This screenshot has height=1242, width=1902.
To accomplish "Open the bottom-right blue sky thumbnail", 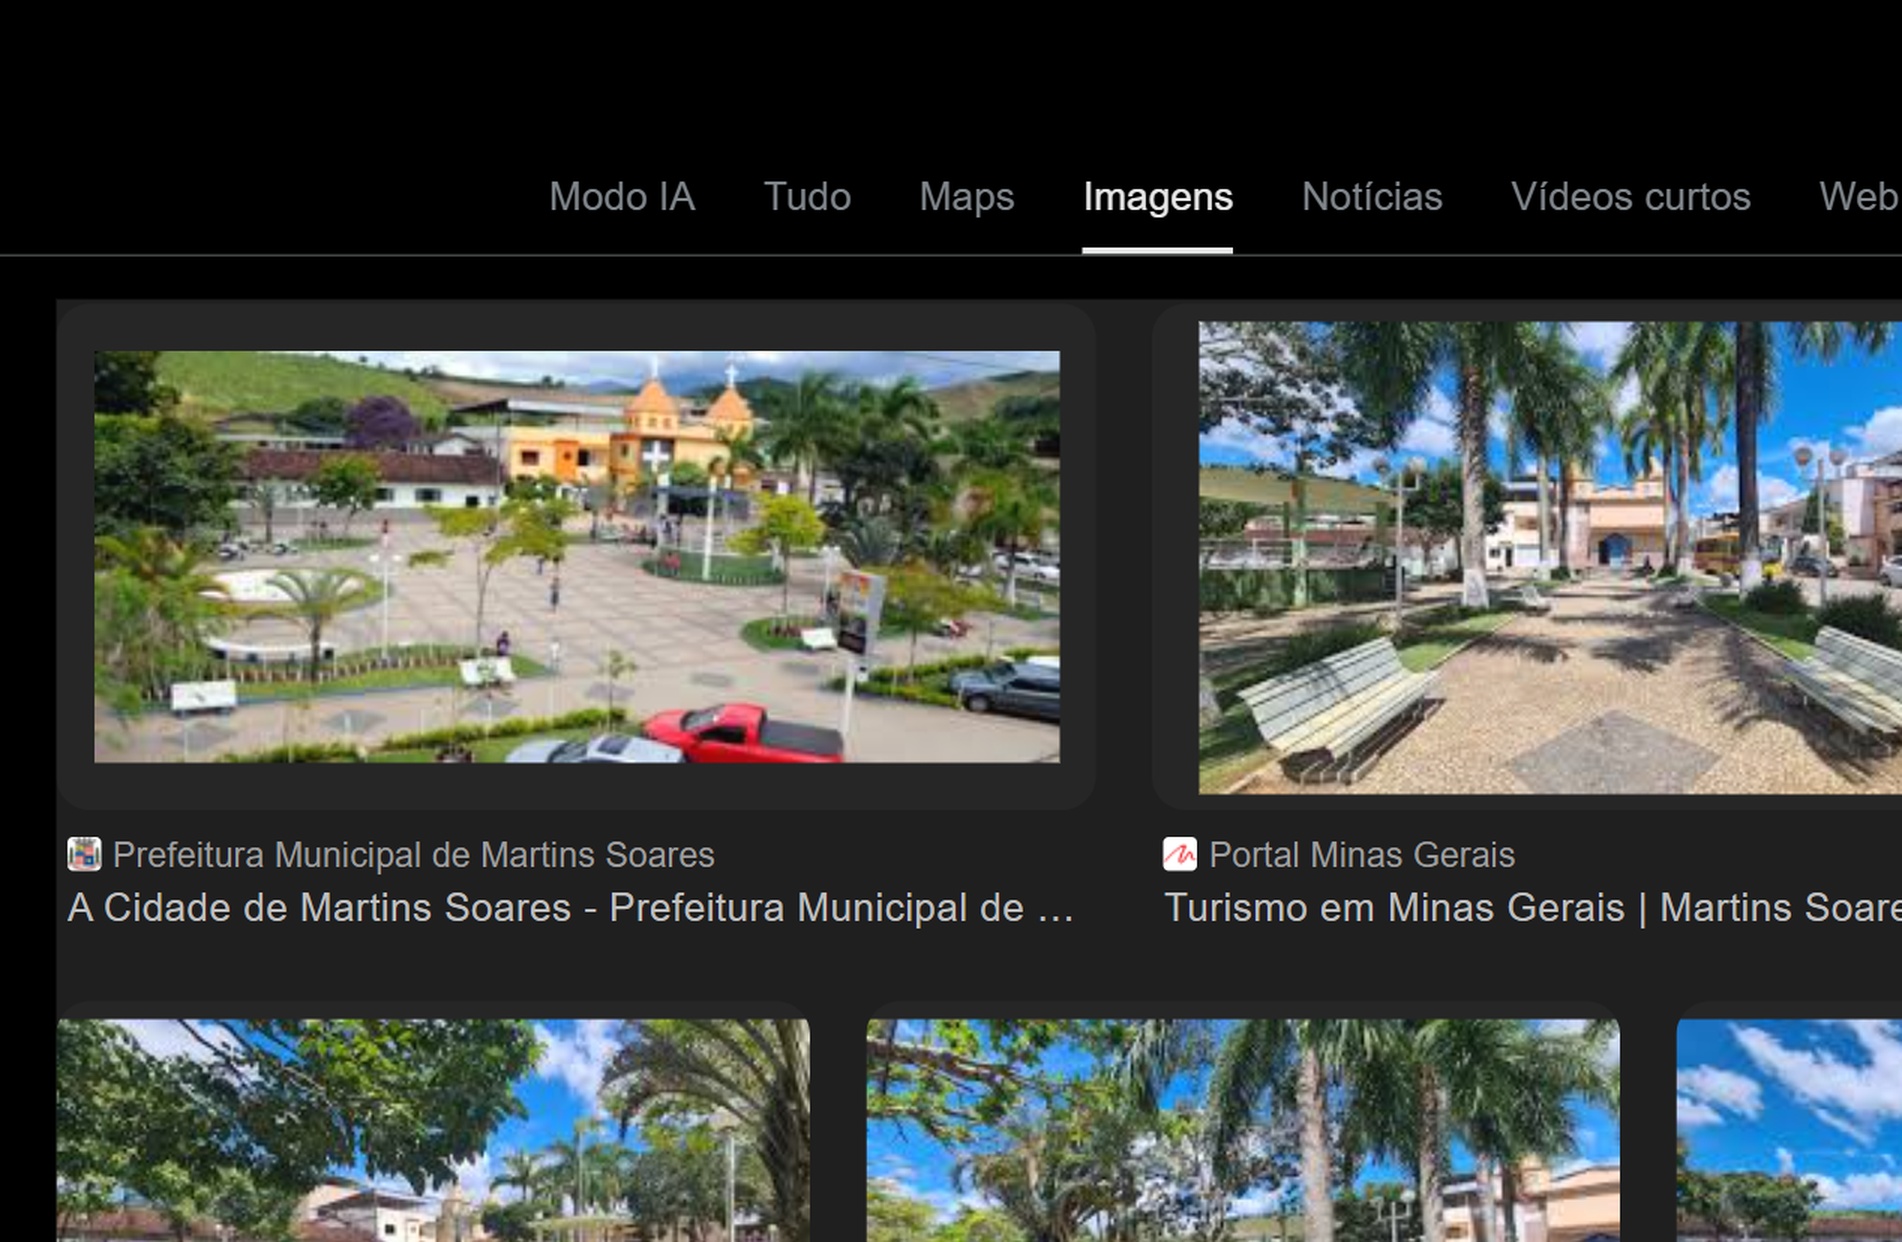I will pyautogui.click(x=1789, y=1130).
